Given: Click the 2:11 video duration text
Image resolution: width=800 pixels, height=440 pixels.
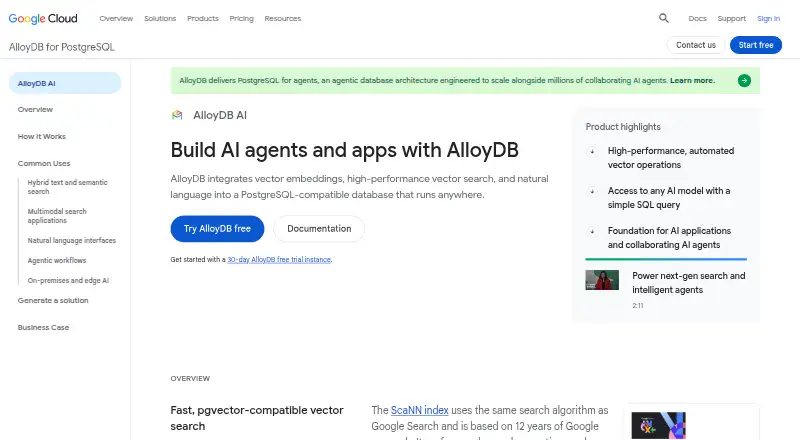Looking at the screenshot, I should [x=638, y=306].
